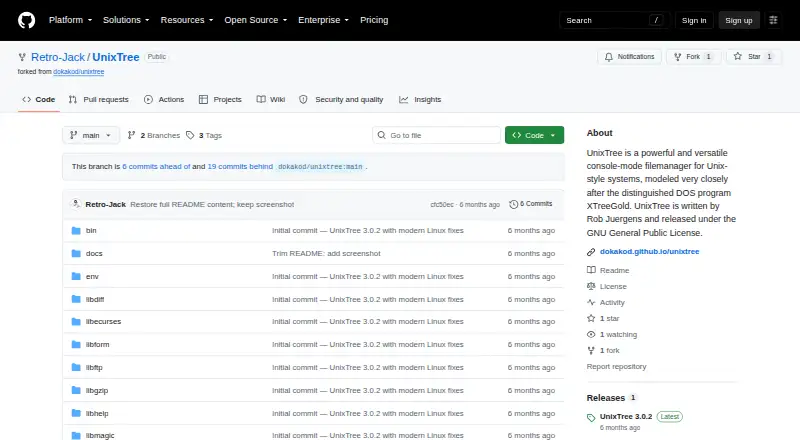Switch to the Actions tab
The height and width of the screenshot is (440, 800).
164,100
